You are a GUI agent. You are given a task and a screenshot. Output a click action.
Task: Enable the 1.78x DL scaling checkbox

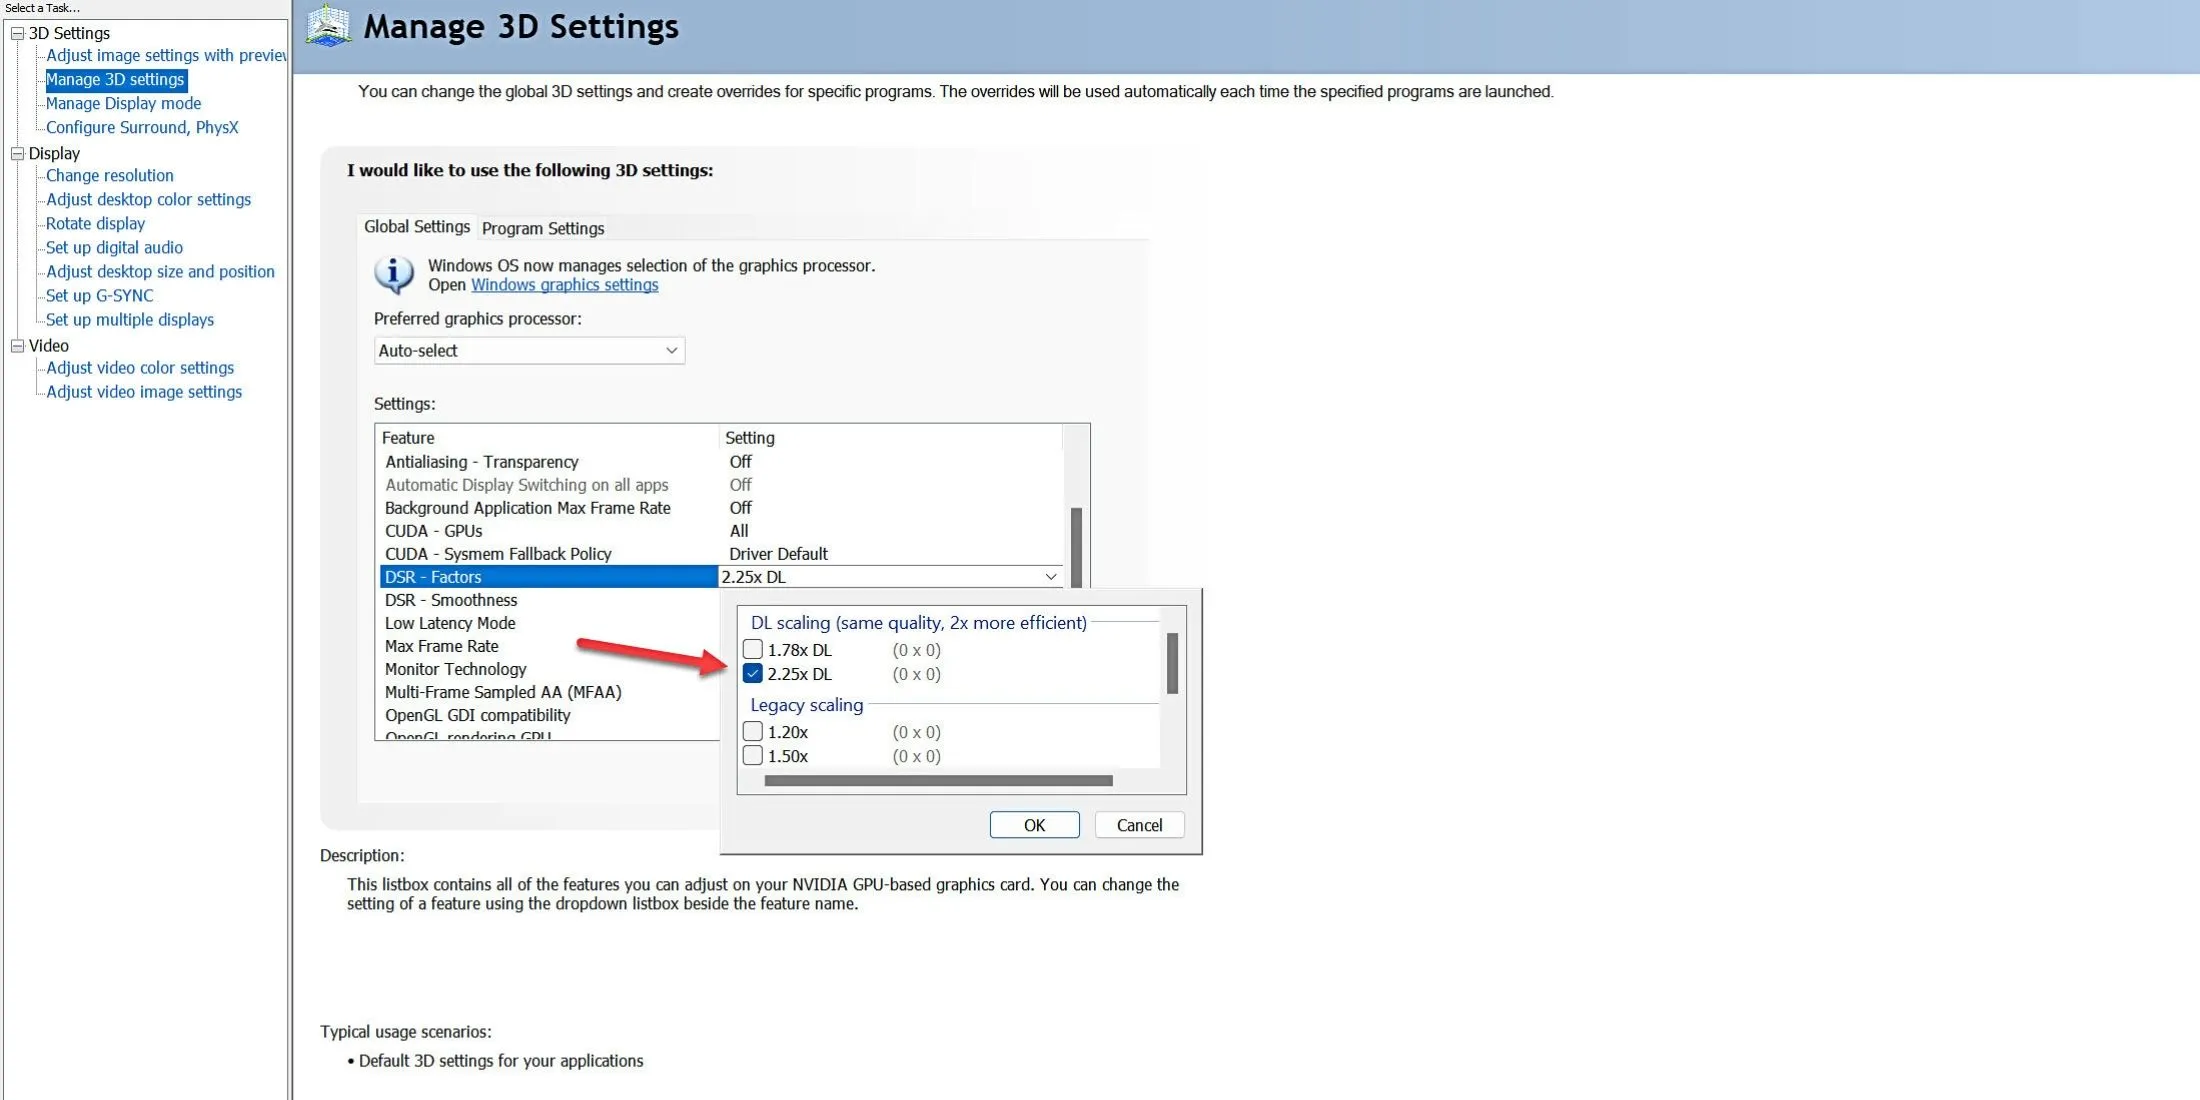(752, 648)
